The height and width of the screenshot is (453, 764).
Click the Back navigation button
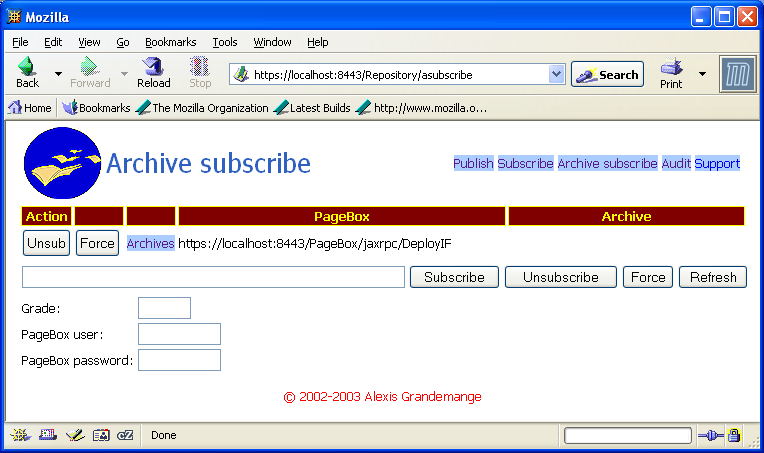[27, 72]
